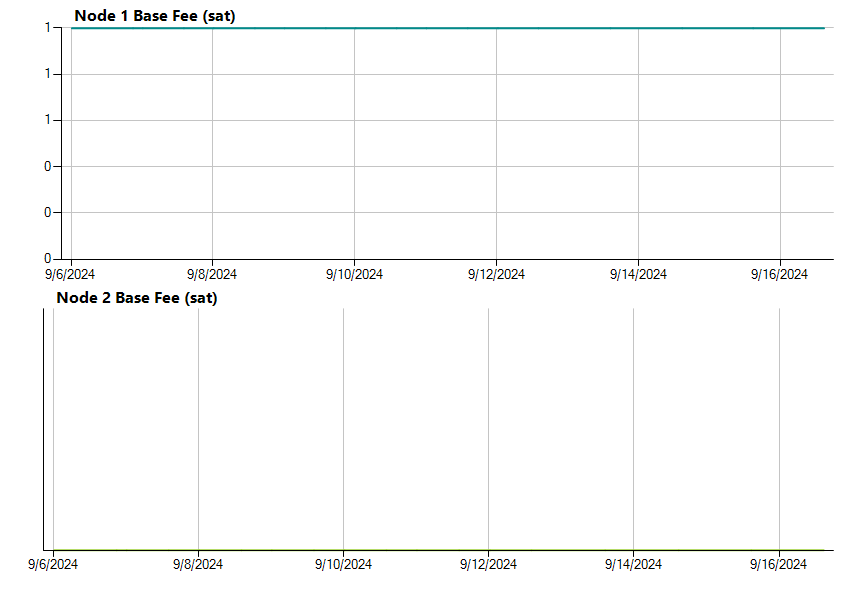The width and height of the screenshot is (860, 600).
Task: Click the Node 1 Base Fee chart title
Action: point(155,15)
